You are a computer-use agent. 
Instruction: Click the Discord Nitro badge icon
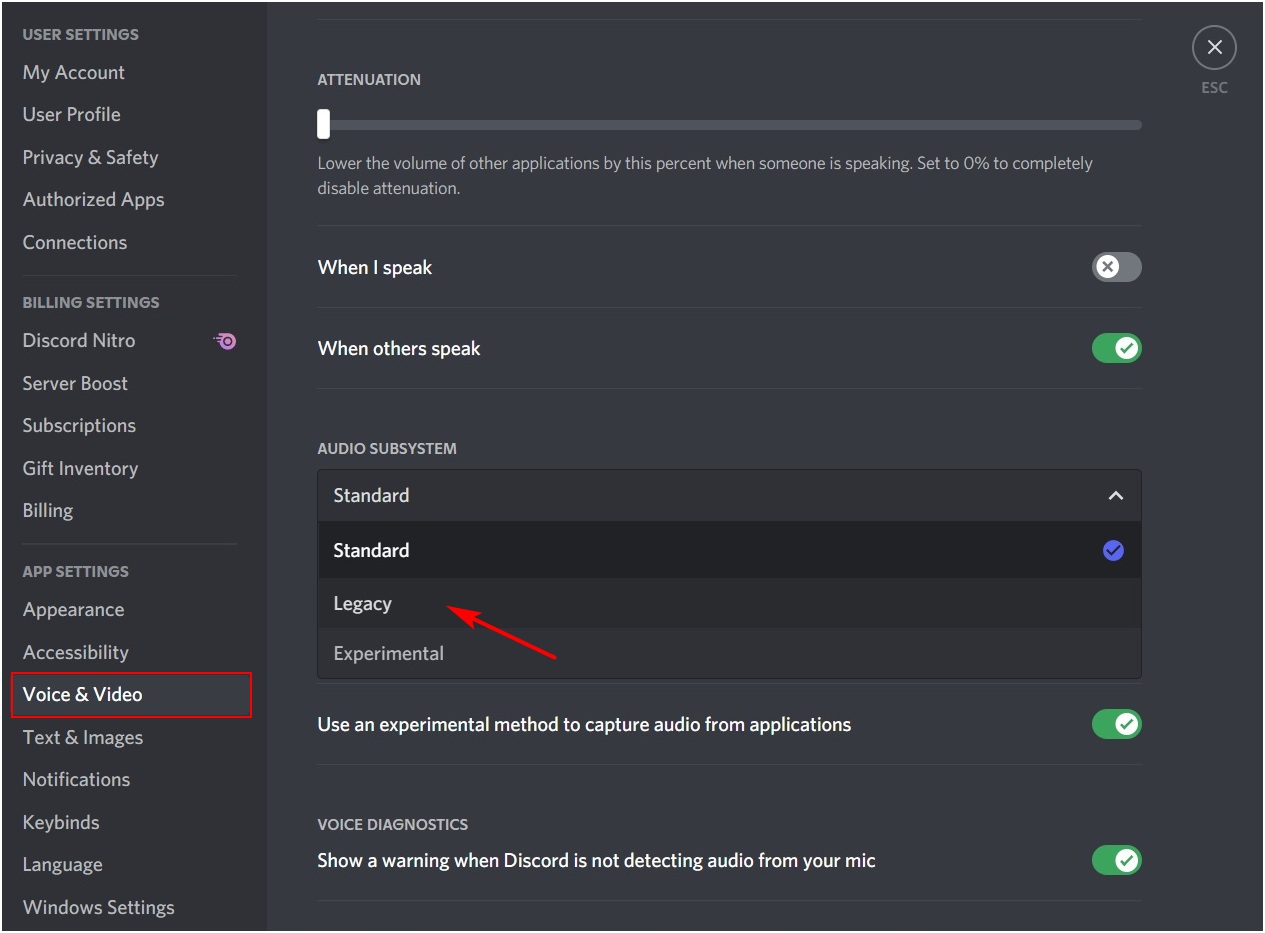click(x=225, y=341)
